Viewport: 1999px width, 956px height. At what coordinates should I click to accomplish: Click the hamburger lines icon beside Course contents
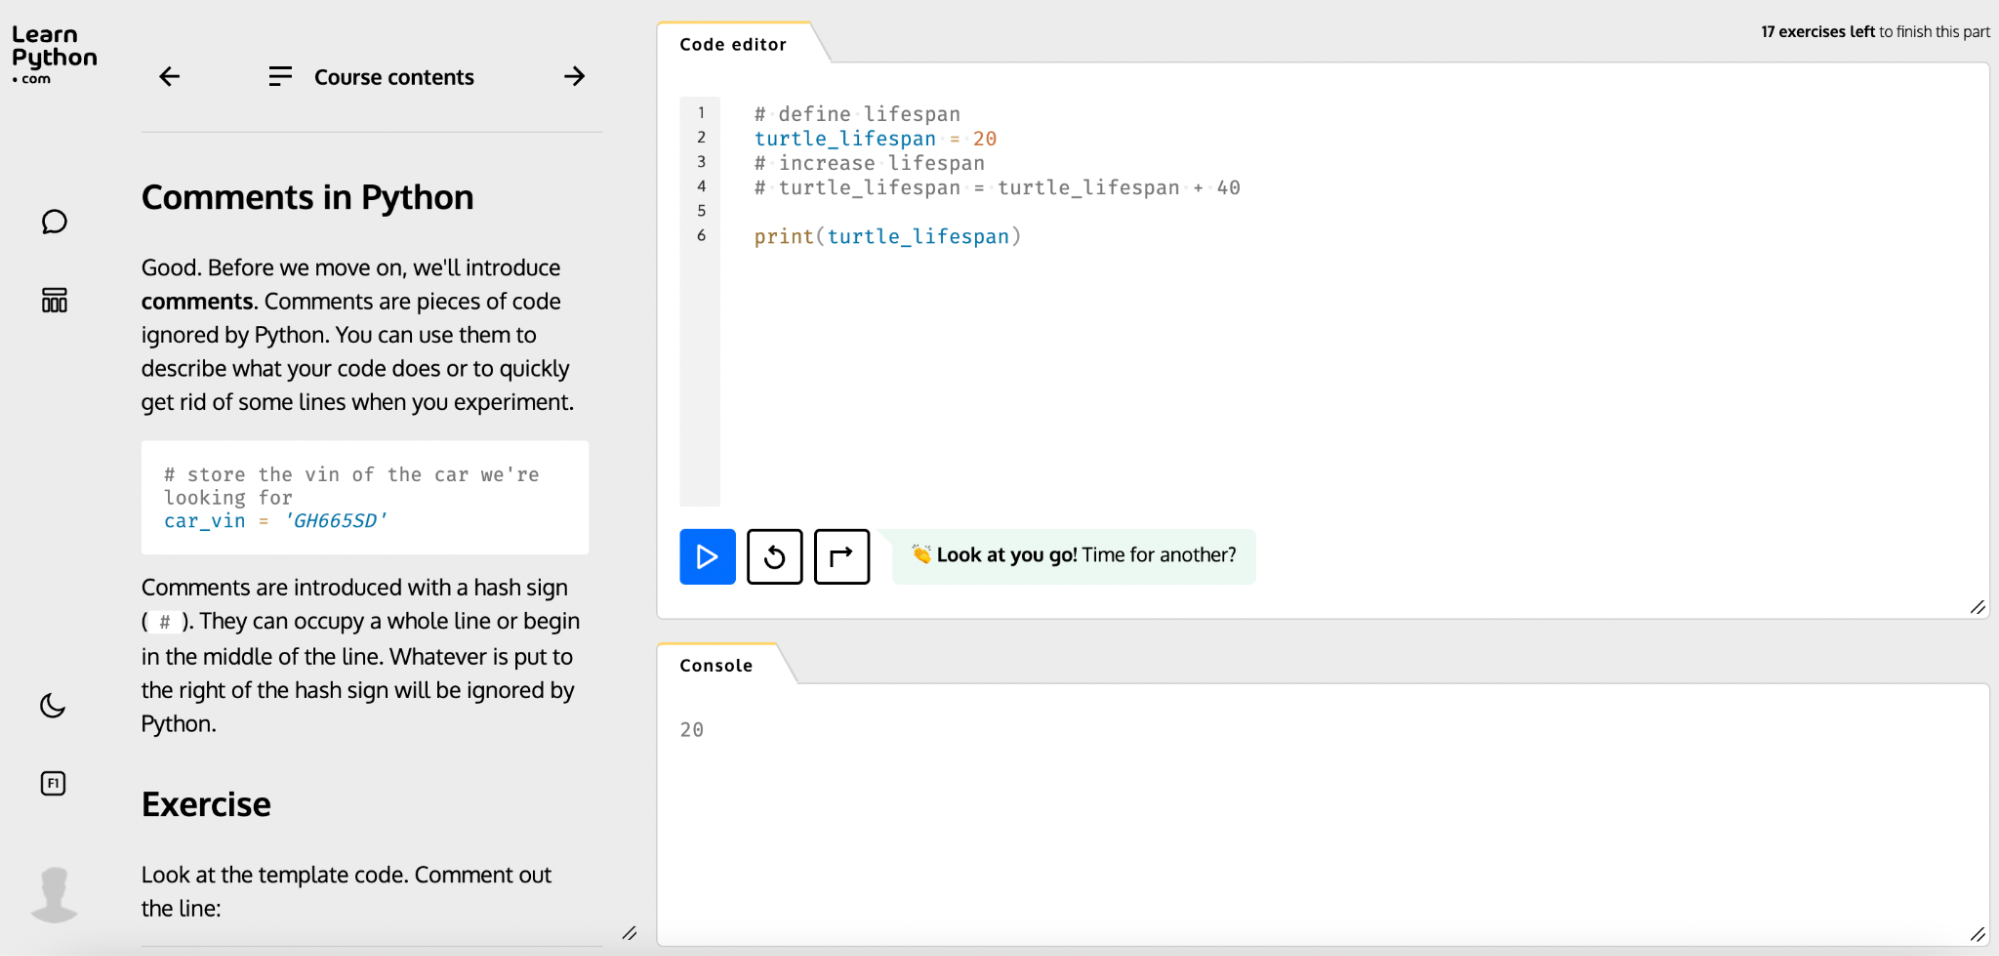[280, 77]
